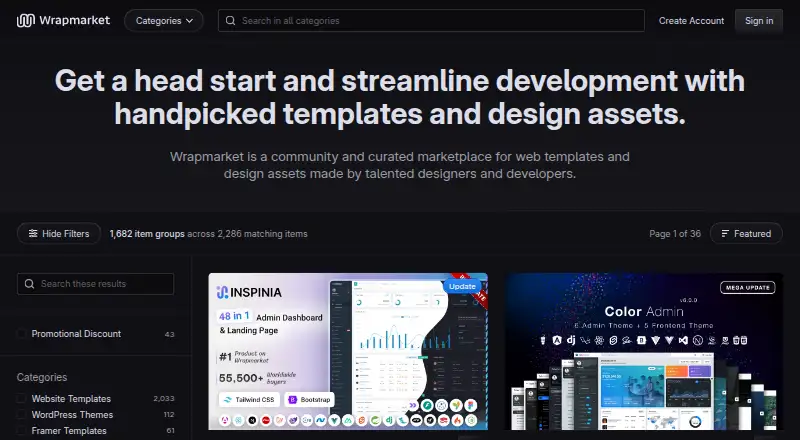Click the Wrapmarket logo icon
800x440 pixels.
coord(26,20)
